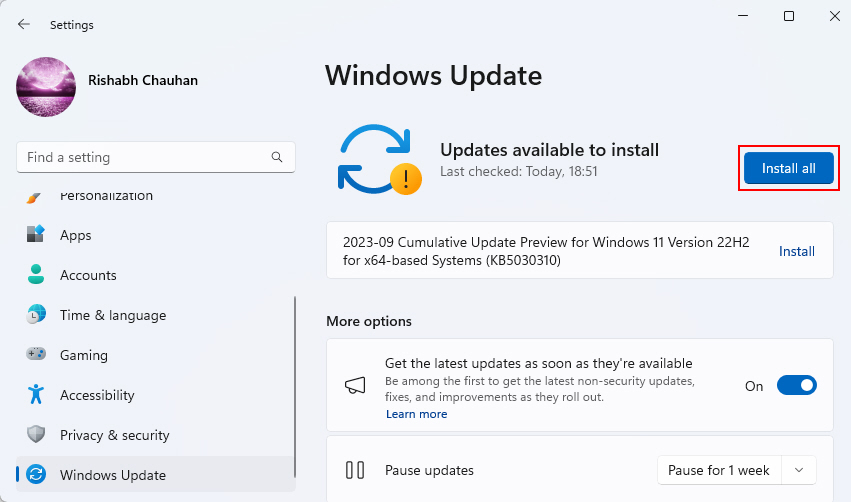
Task: Click the Apps icon in sidebar
Action: coord(36,234)
